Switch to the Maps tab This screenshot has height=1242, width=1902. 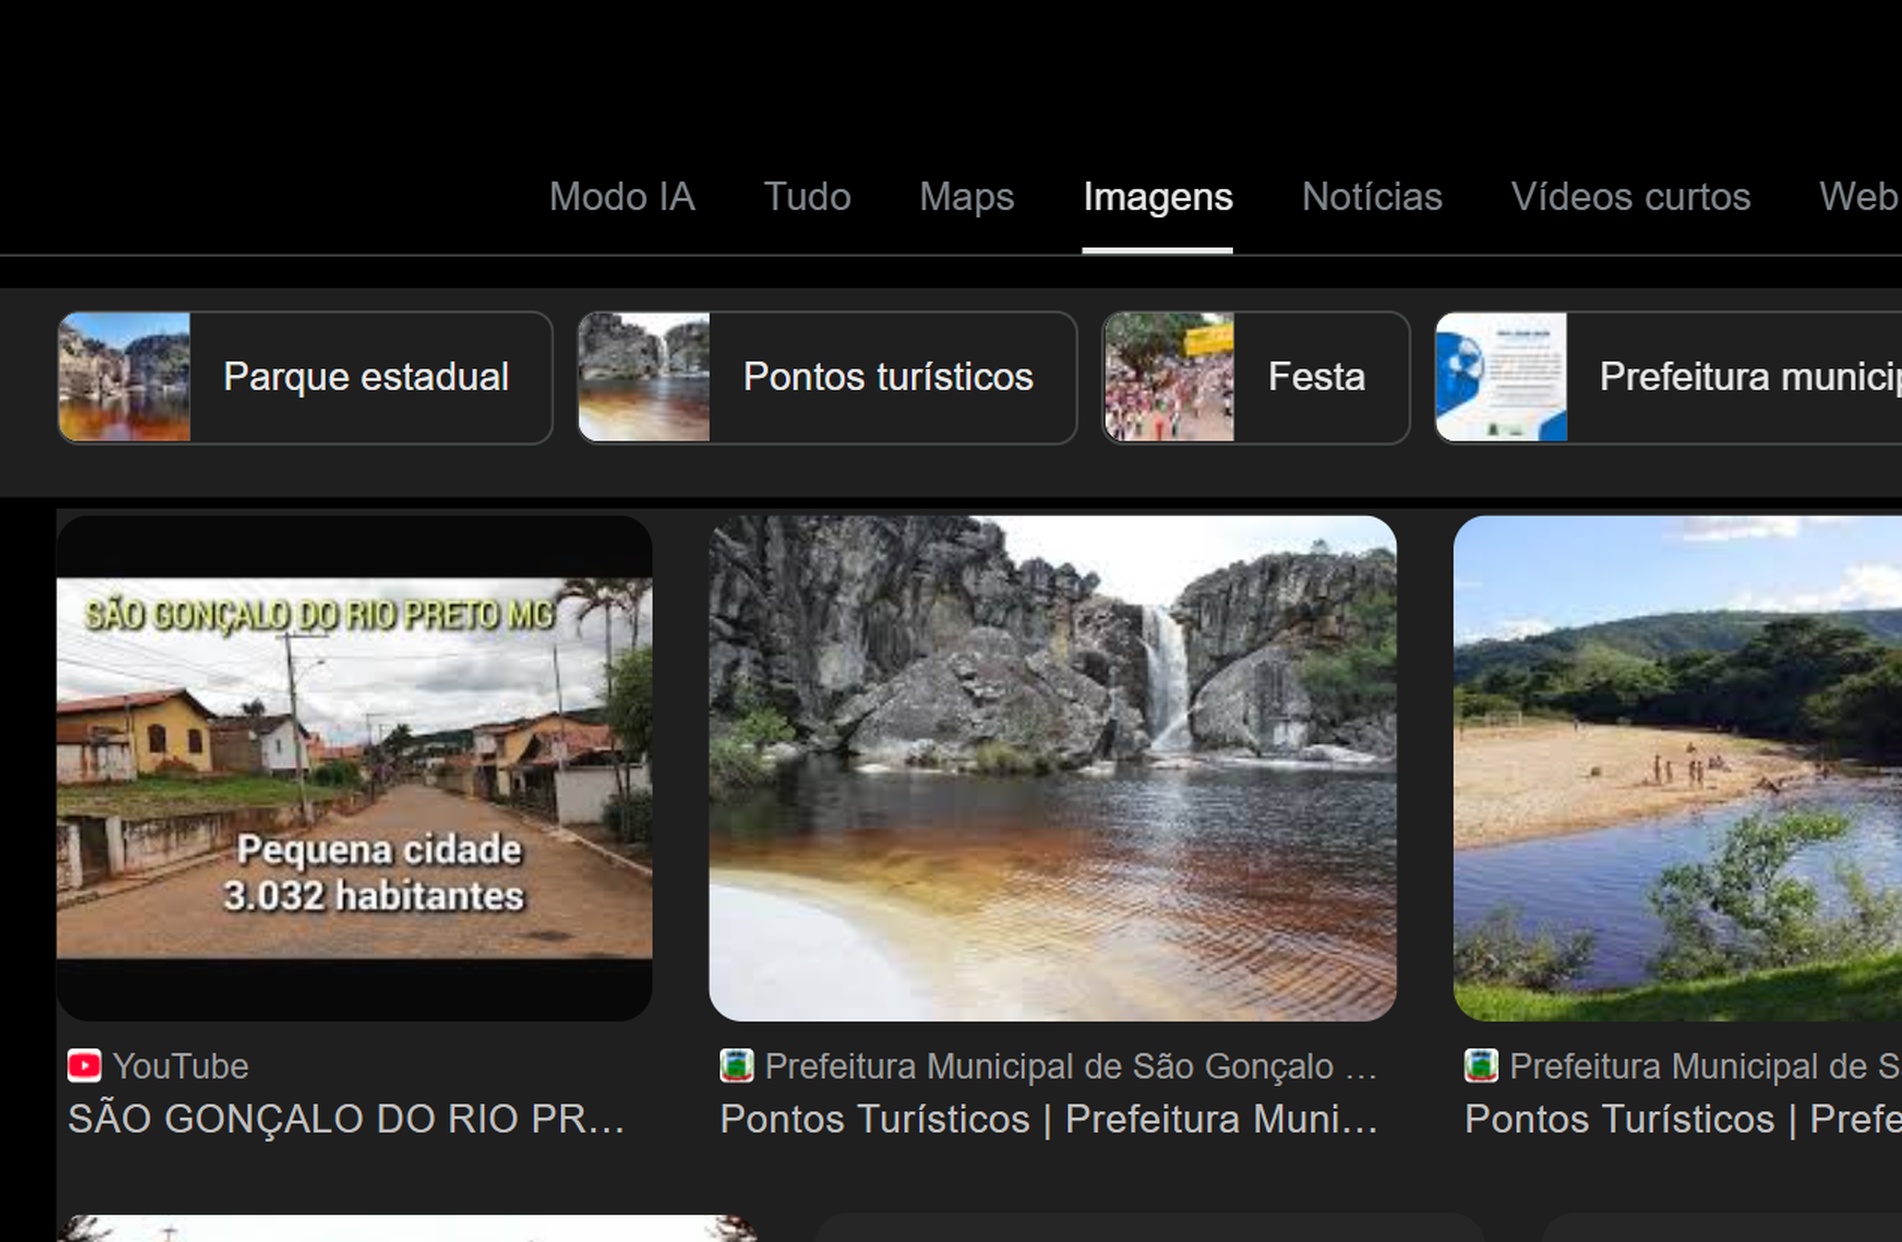(966, 197)
